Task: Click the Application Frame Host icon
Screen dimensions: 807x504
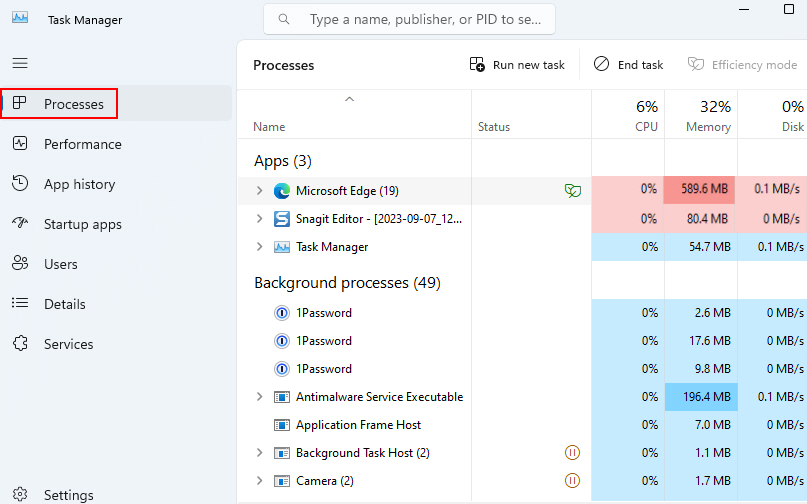Action: 282,425
